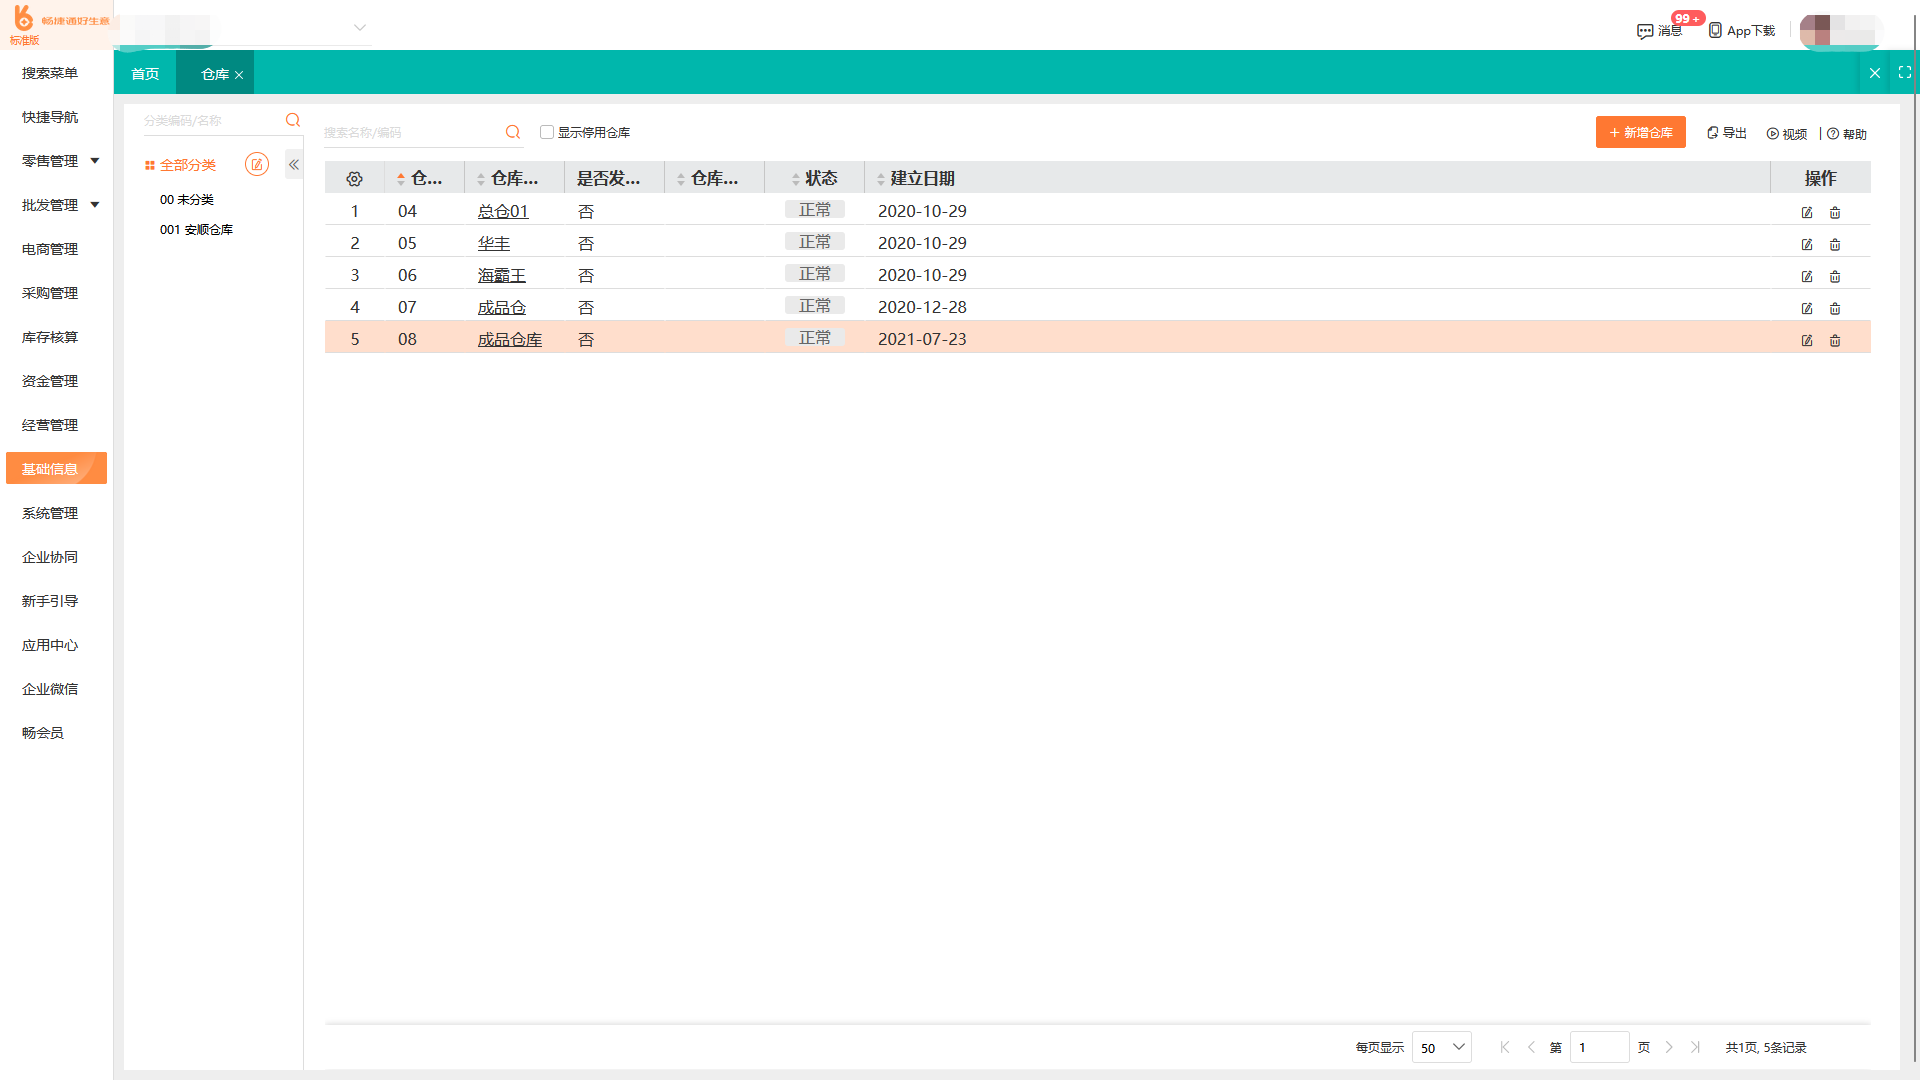Click the search magnifier icon in toolbar
The height and width of the screenshot is (1080, 1920).
point(514,132)
